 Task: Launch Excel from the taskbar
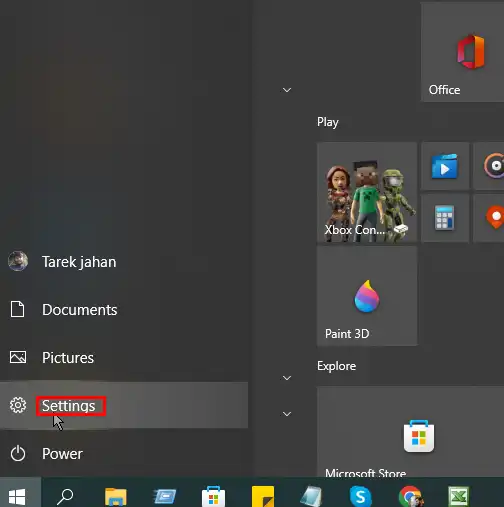pos(458,497)
